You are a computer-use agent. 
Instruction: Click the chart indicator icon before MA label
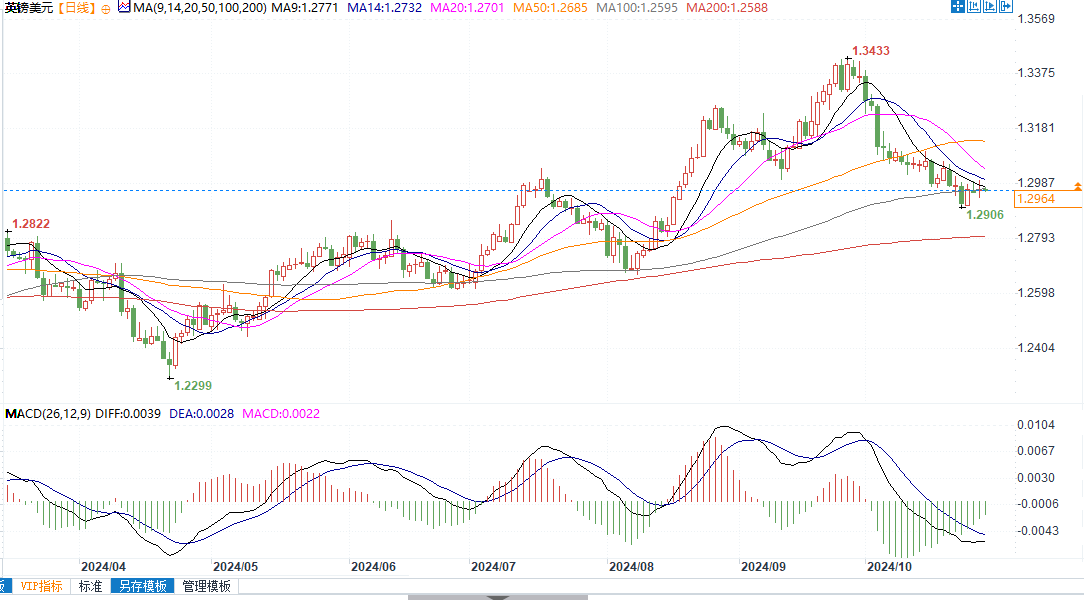[123, 8]
